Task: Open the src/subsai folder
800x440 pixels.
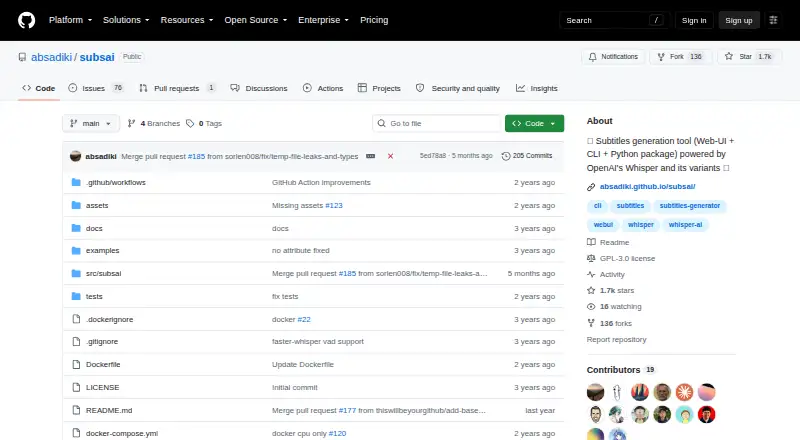Action: (104, 274)
